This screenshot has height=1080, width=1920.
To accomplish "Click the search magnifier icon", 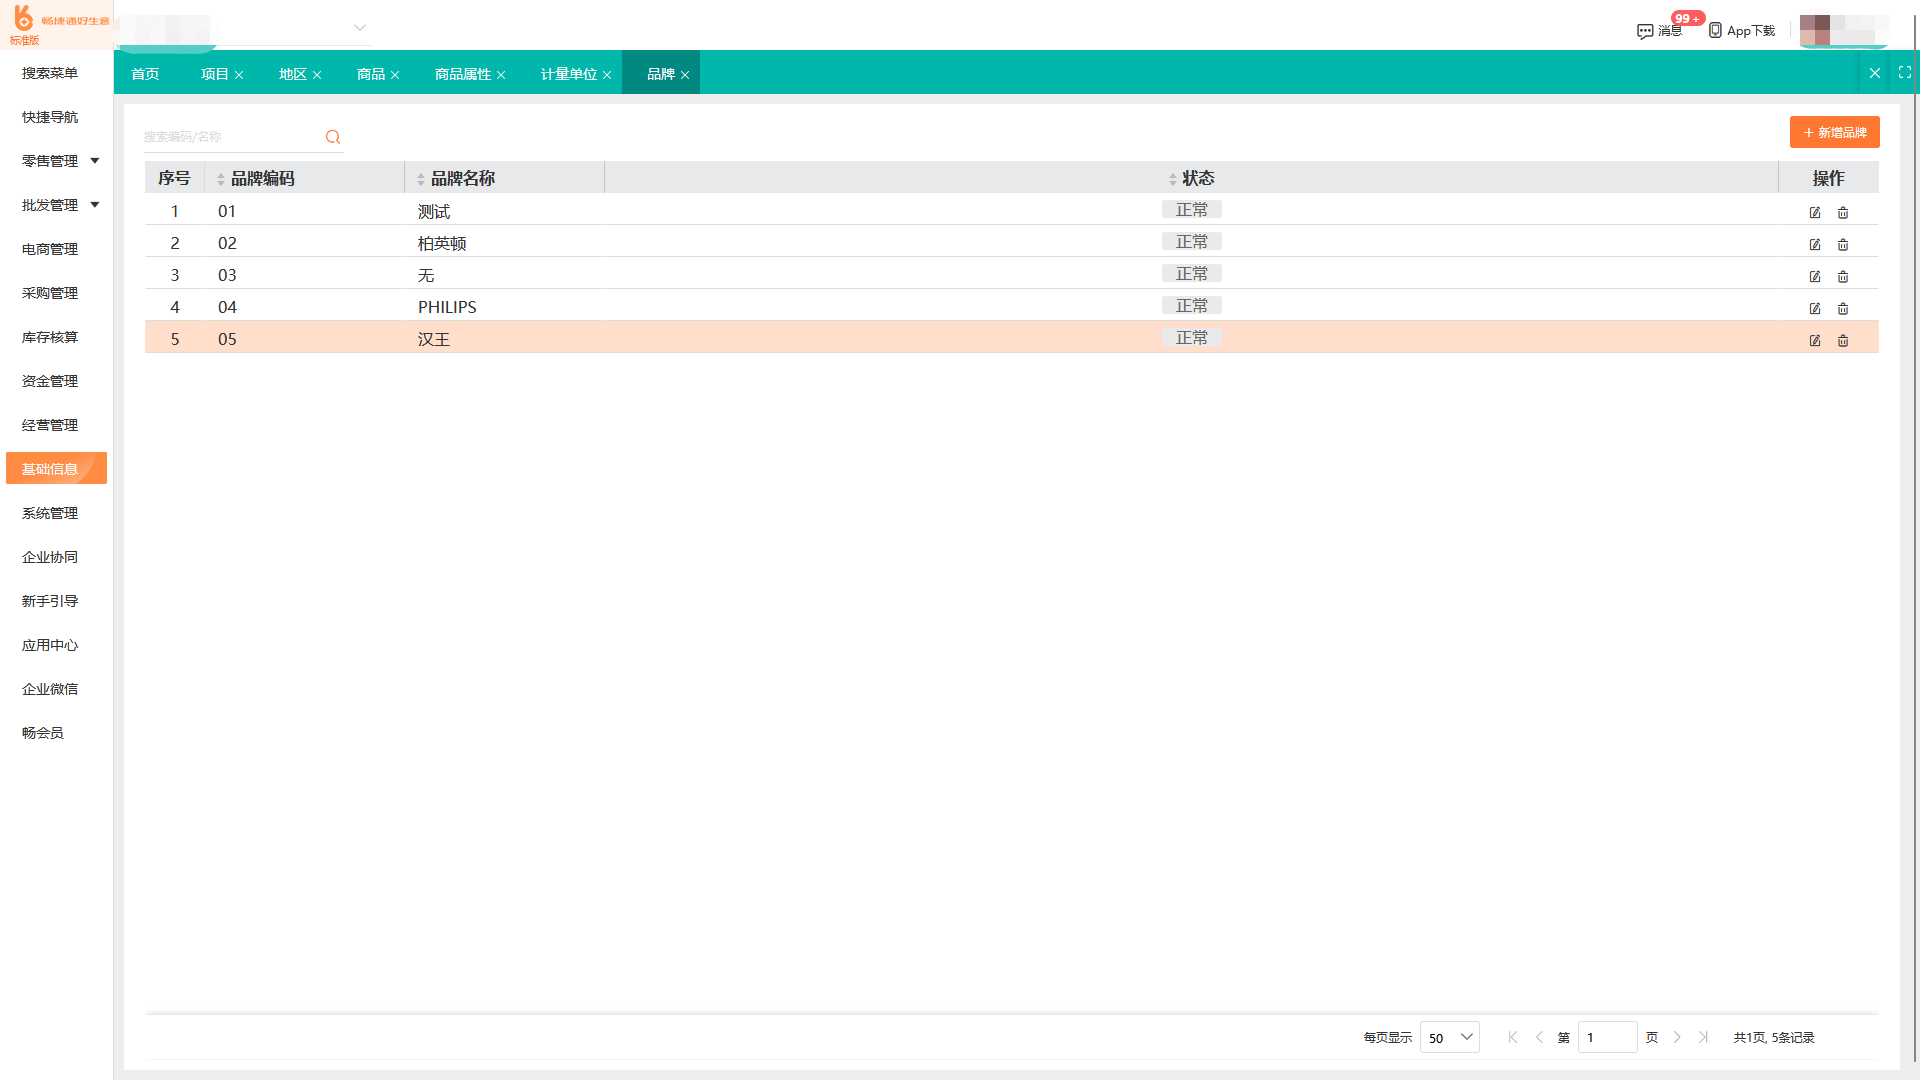I will click(334, 136).
